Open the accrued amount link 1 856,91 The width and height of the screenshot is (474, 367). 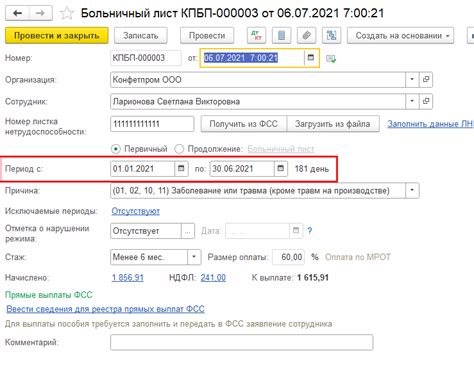(x=128, y=278)
